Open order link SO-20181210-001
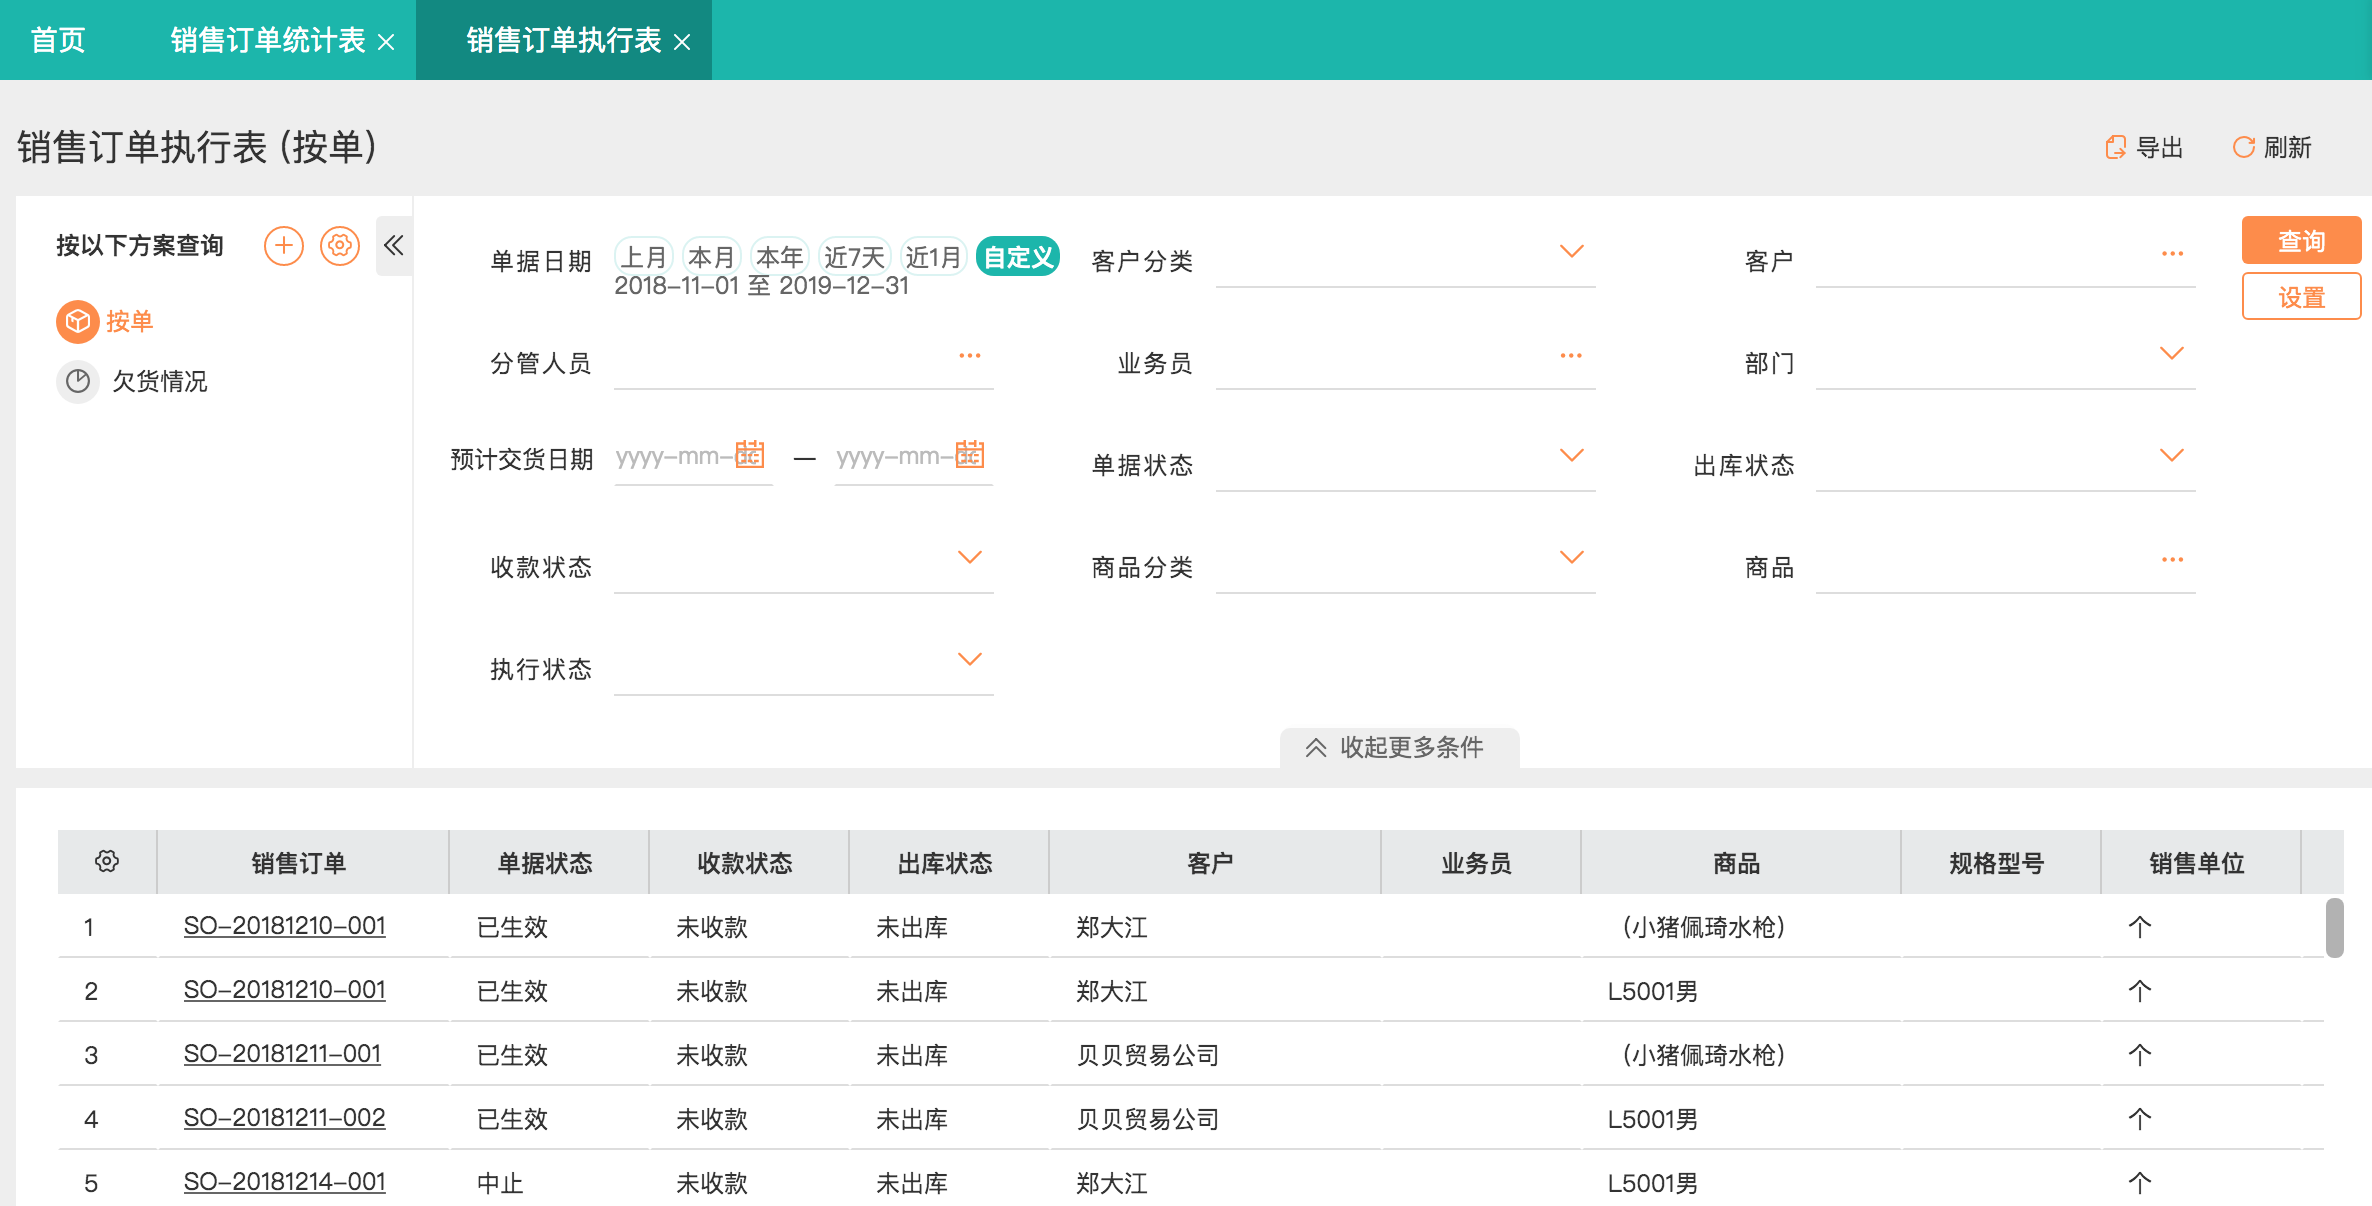Screen dimensions: 2372x1206 282,924
